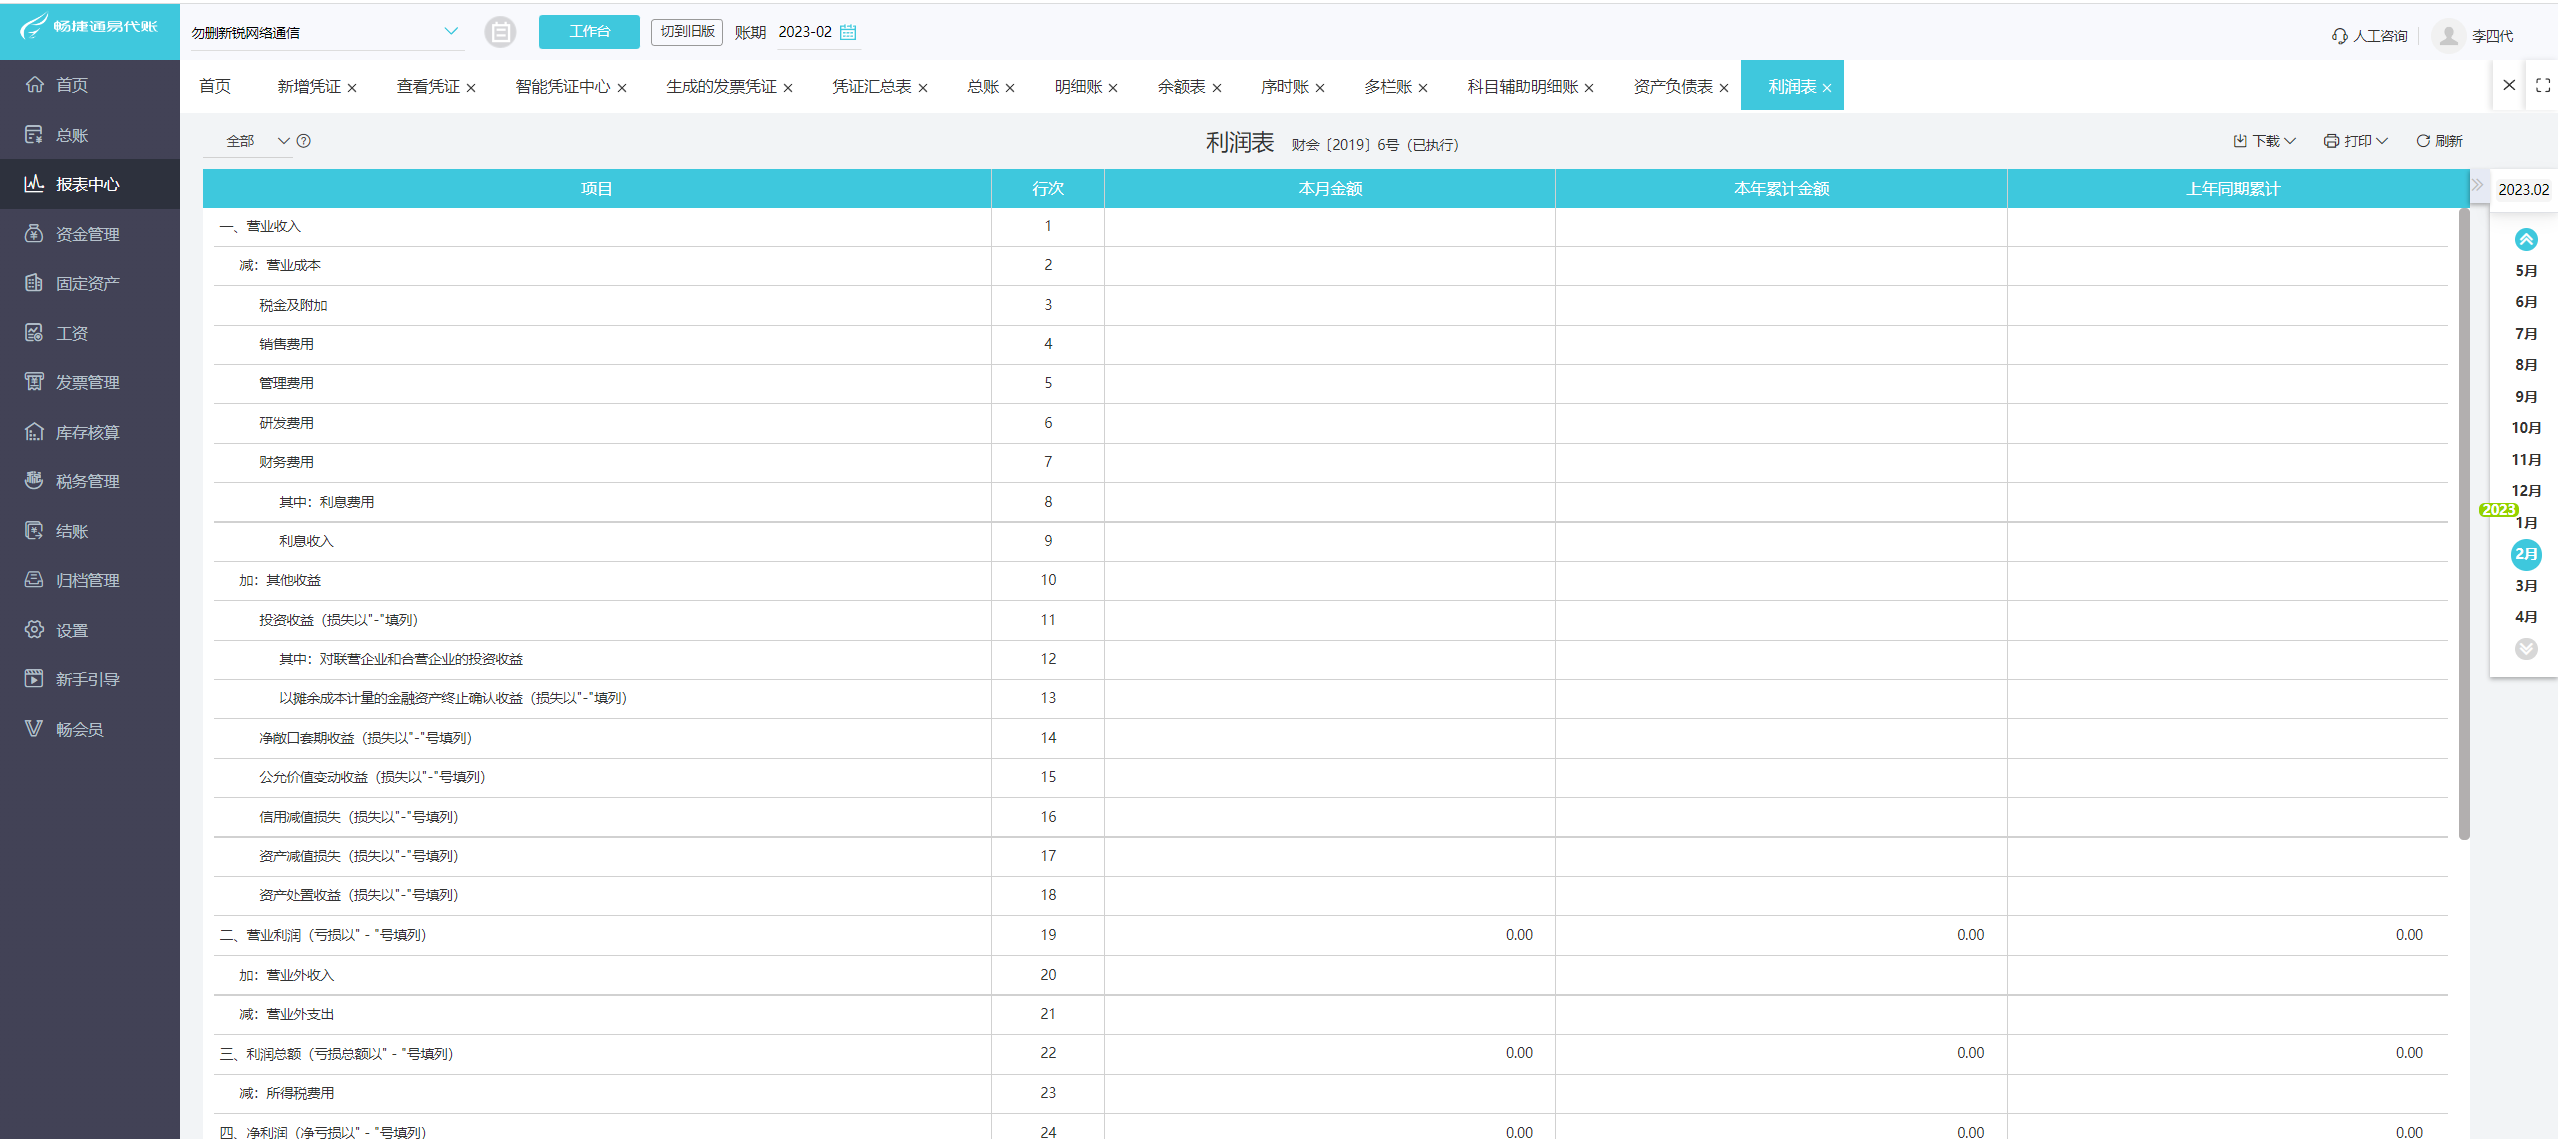Expand 全部 dropdown filter

click(x=253, y=145)
